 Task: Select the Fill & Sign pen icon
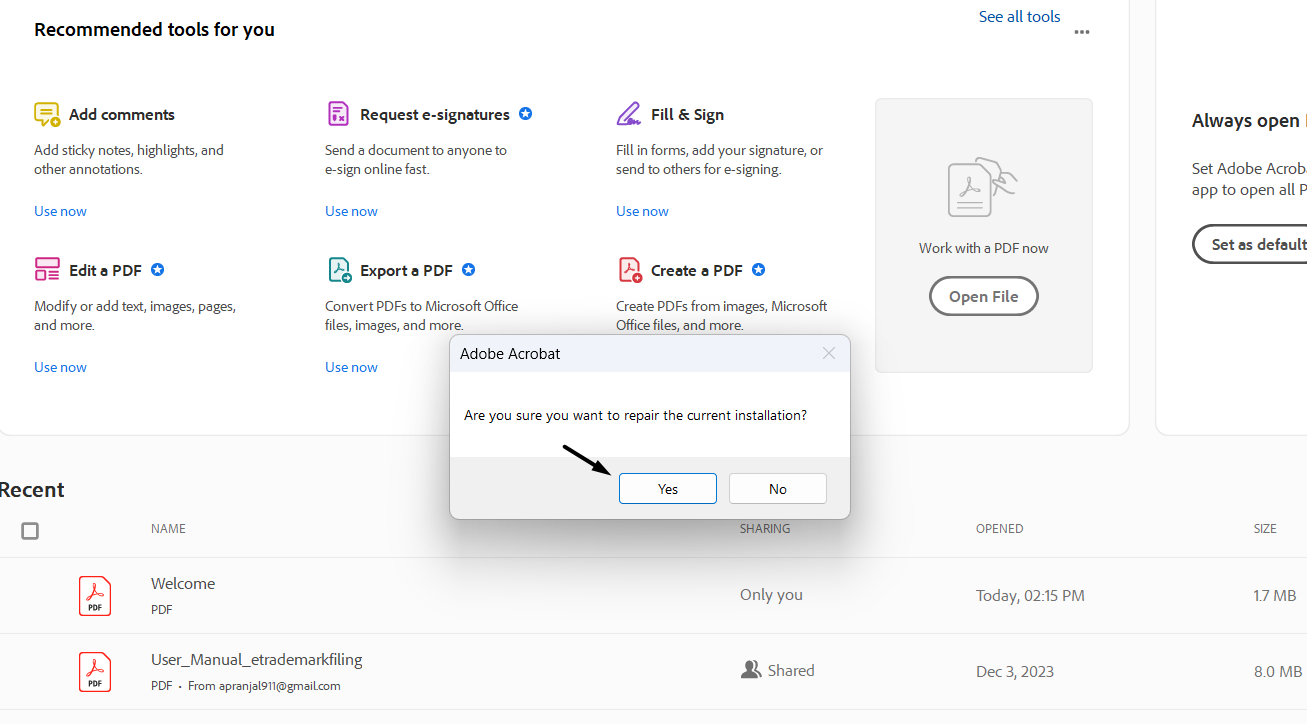(629, 113)
